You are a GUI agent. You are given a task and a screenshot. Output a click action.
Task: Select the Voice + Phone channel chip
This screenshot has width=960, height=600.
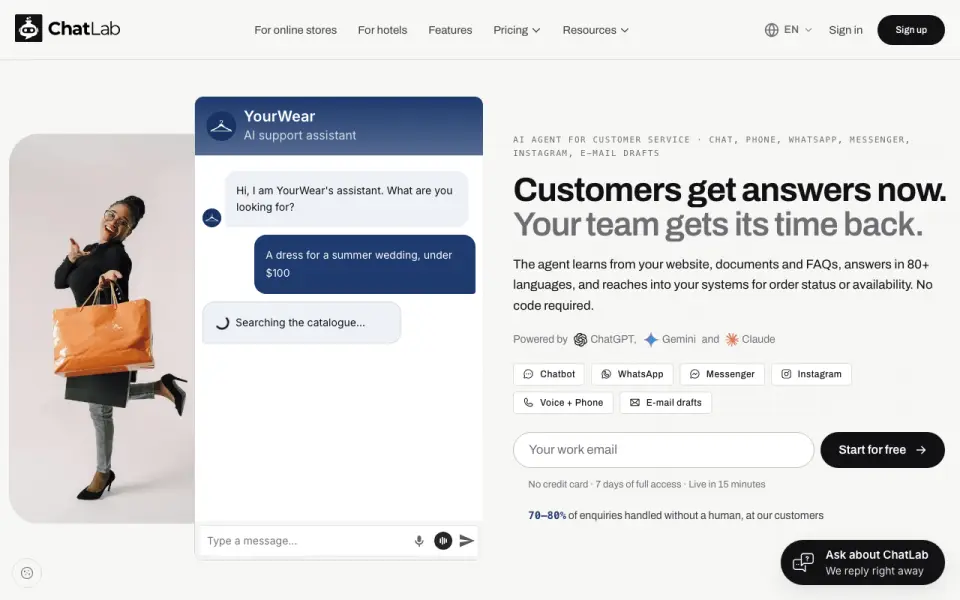tap(563, 403)
